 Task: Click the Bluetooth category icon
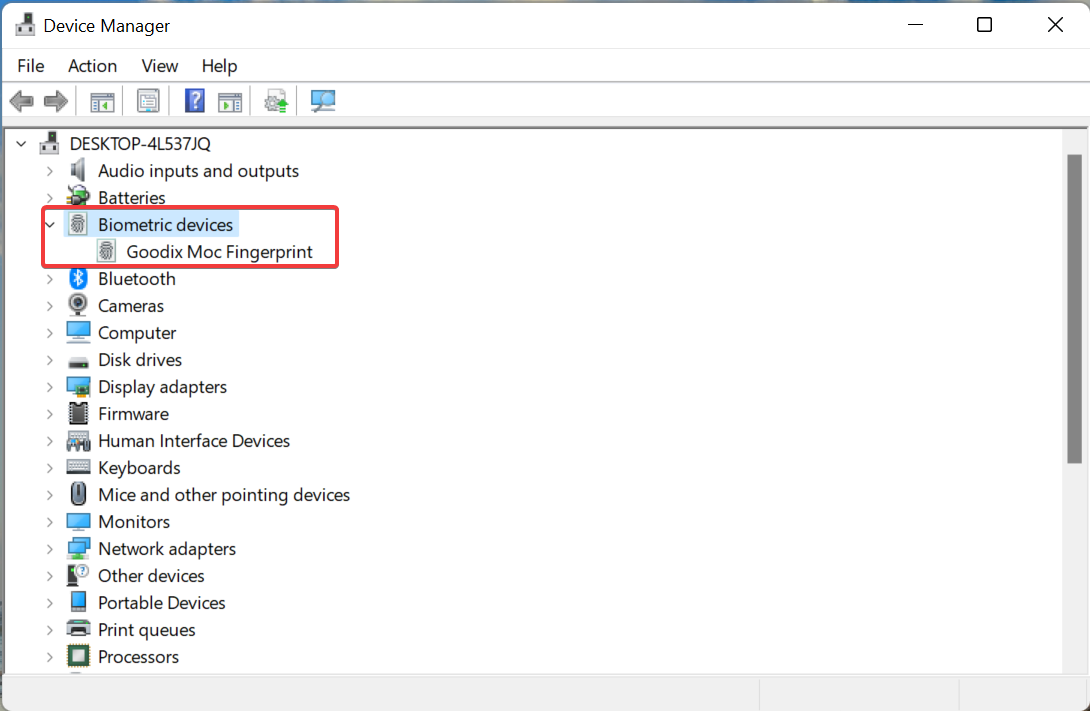pos(78,279)
